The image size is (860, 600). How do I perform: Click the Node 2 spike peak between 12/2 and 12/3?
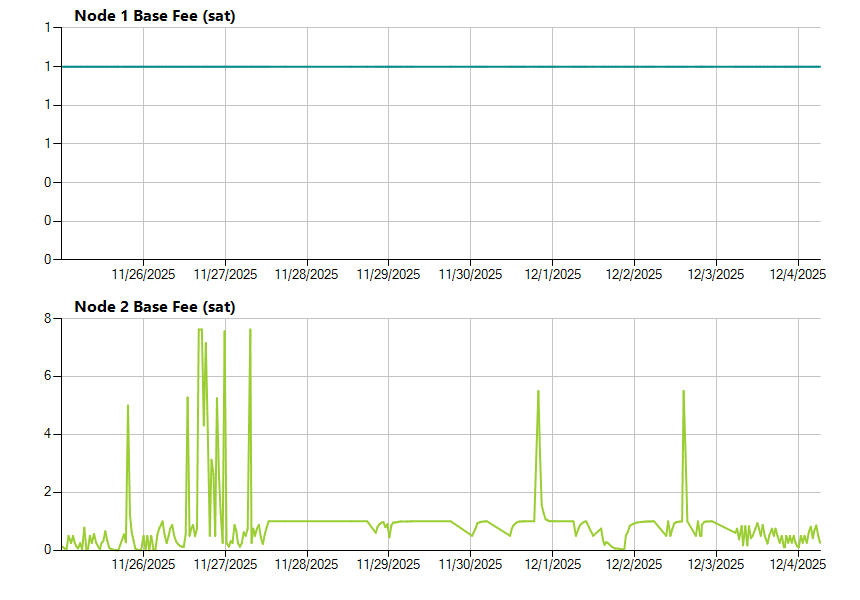(x=683, y=392)
